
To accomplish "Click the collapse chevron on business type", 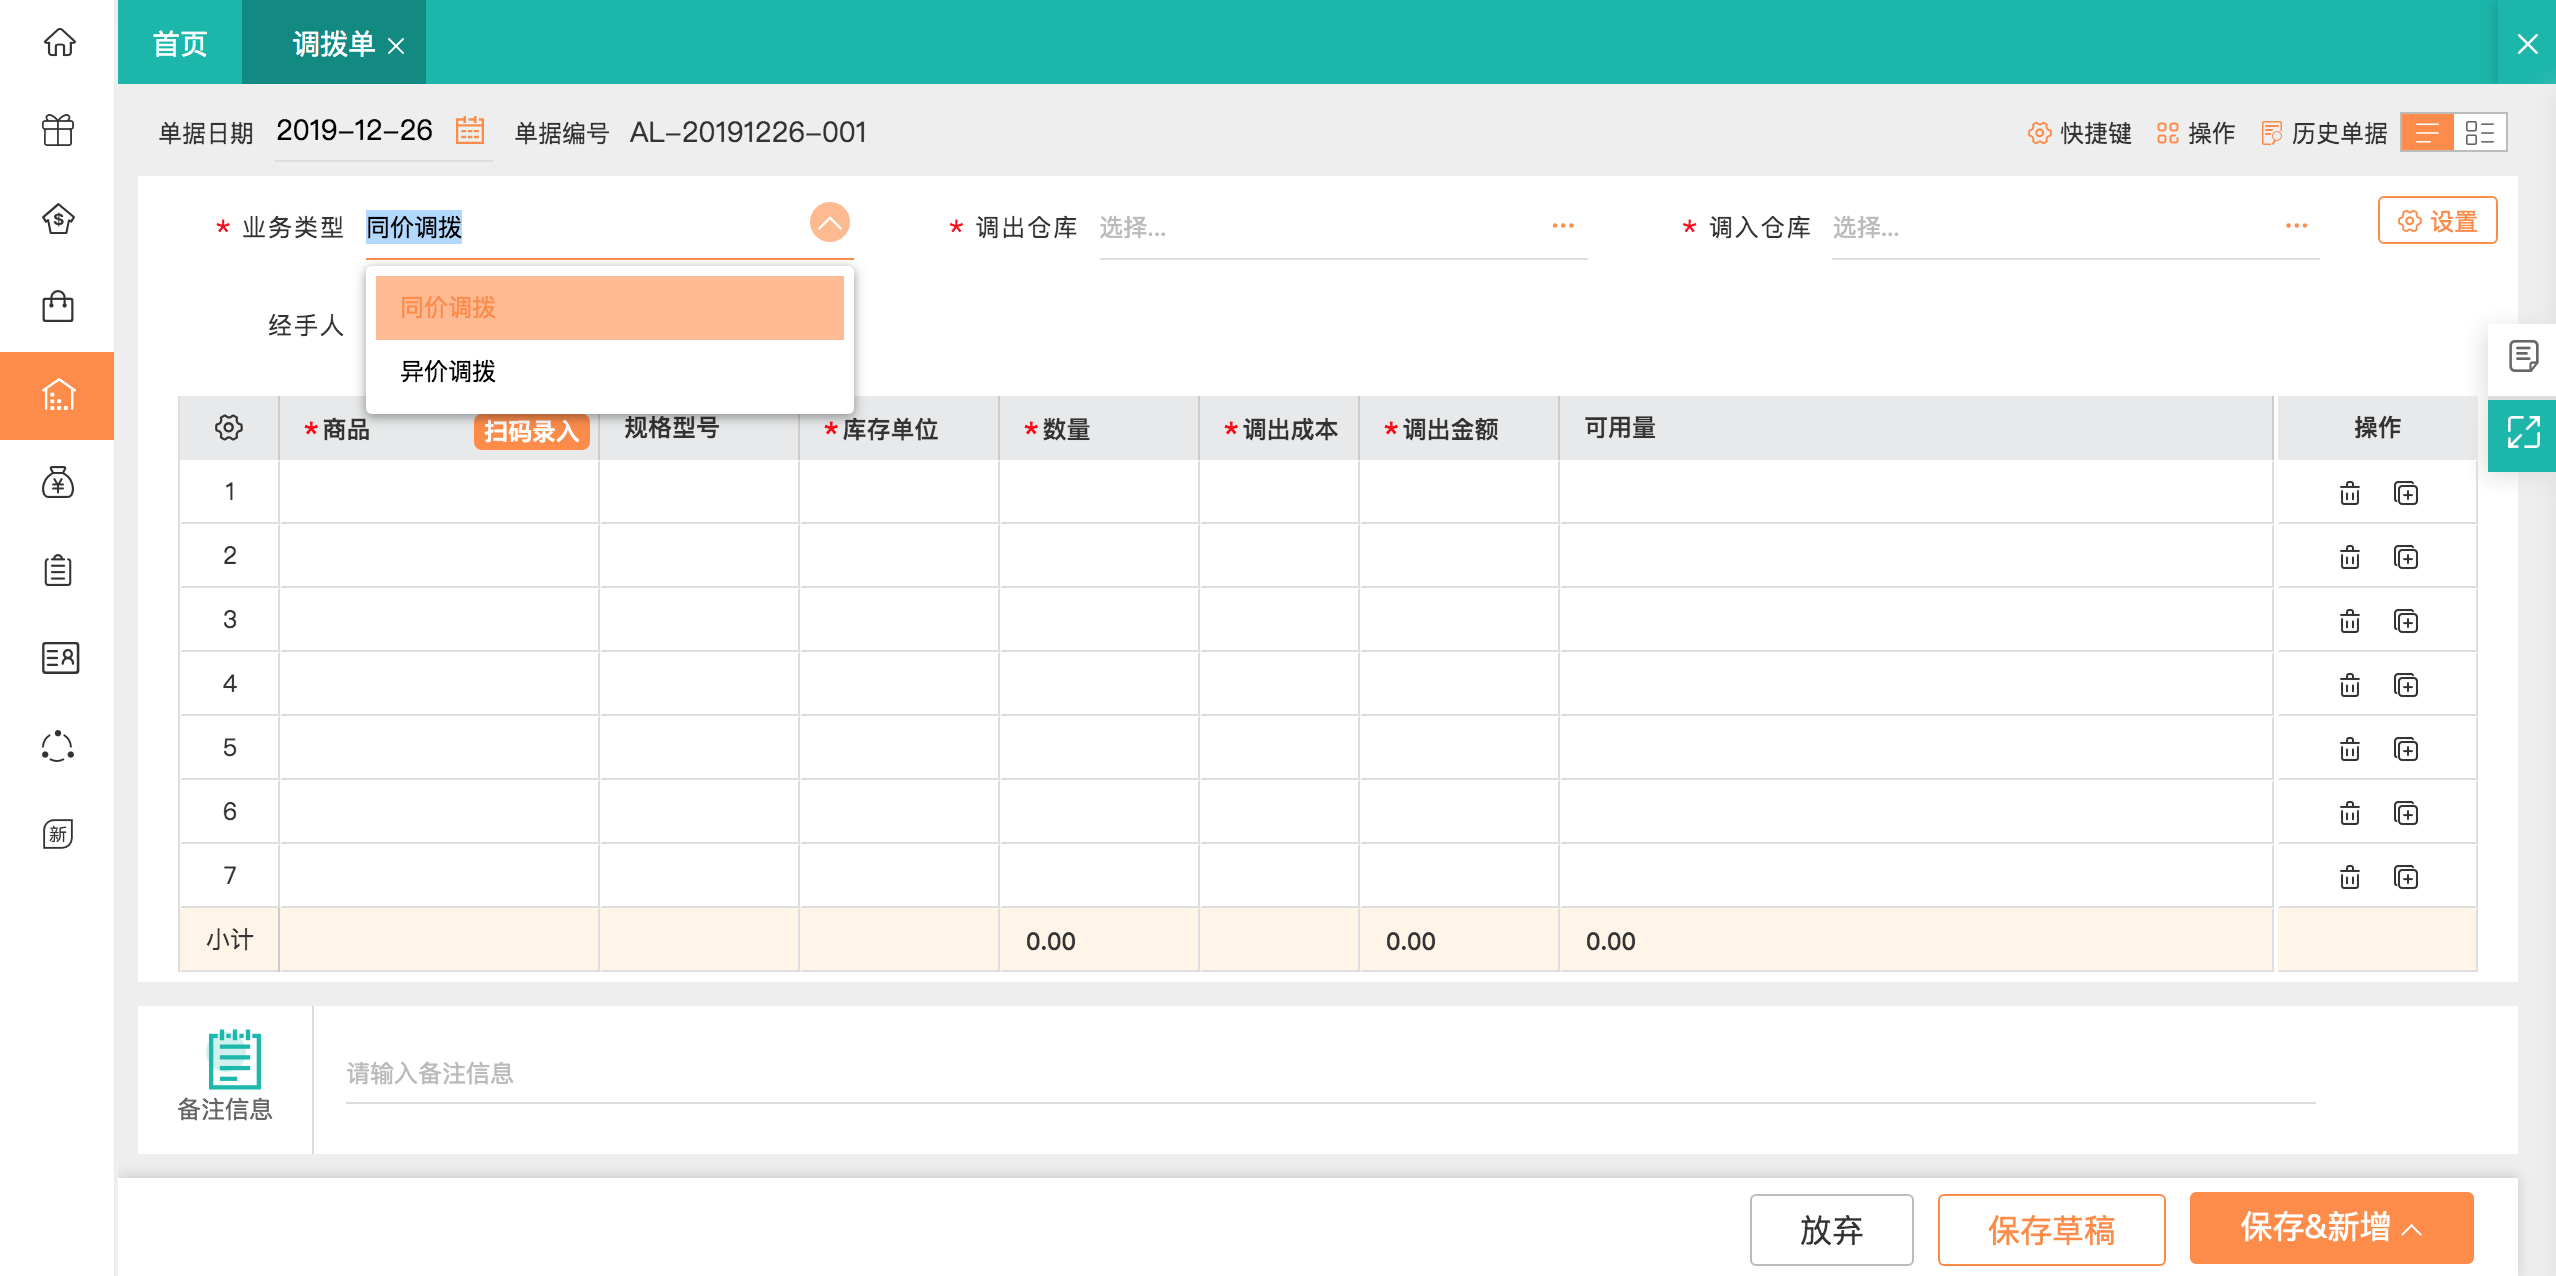I will pos(830,223).
